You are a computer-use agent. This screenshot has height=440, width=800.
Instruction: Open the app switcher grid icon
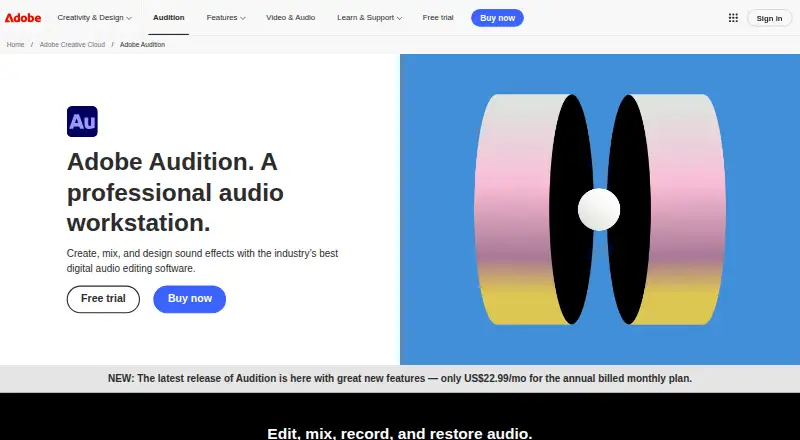733,18
